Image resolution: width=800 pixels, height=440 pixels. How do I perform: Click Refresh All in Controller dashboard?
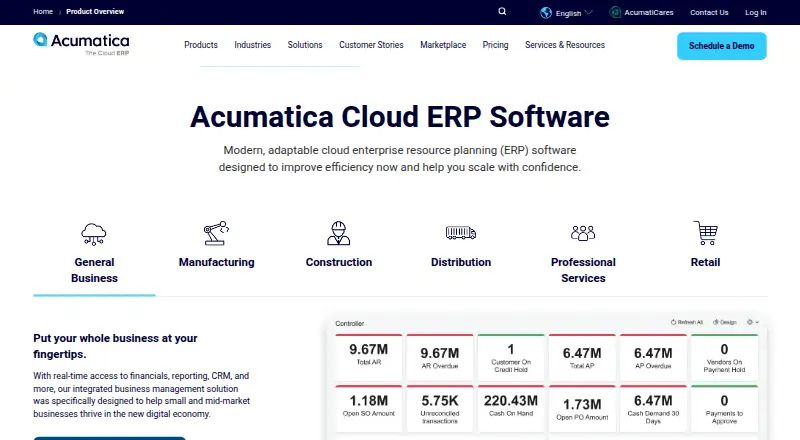(x=687, y=322)
